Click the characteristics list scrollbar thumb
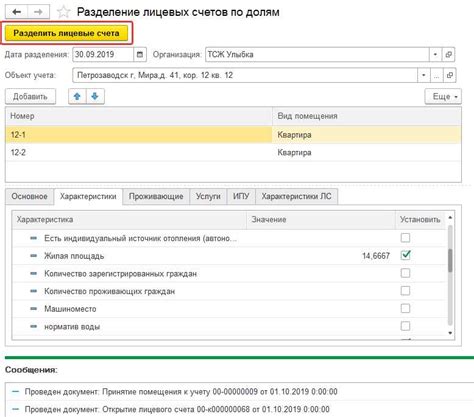The image size is (474, 417). [x=450, y=260]
